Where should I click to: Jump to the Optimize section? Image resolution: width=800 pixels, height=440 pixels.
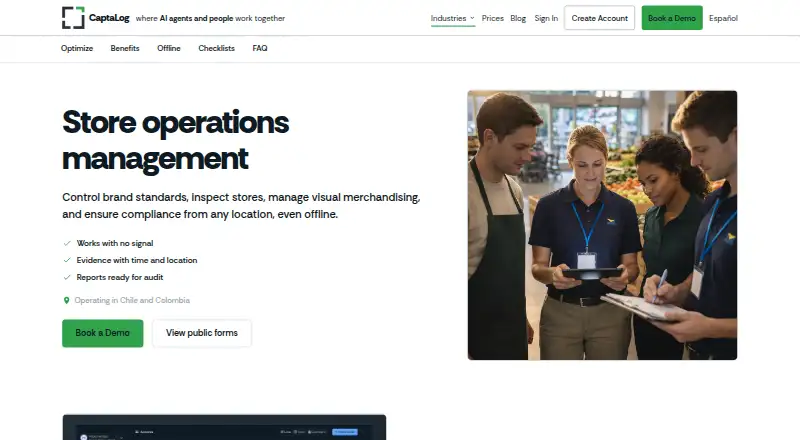(77, 48)
